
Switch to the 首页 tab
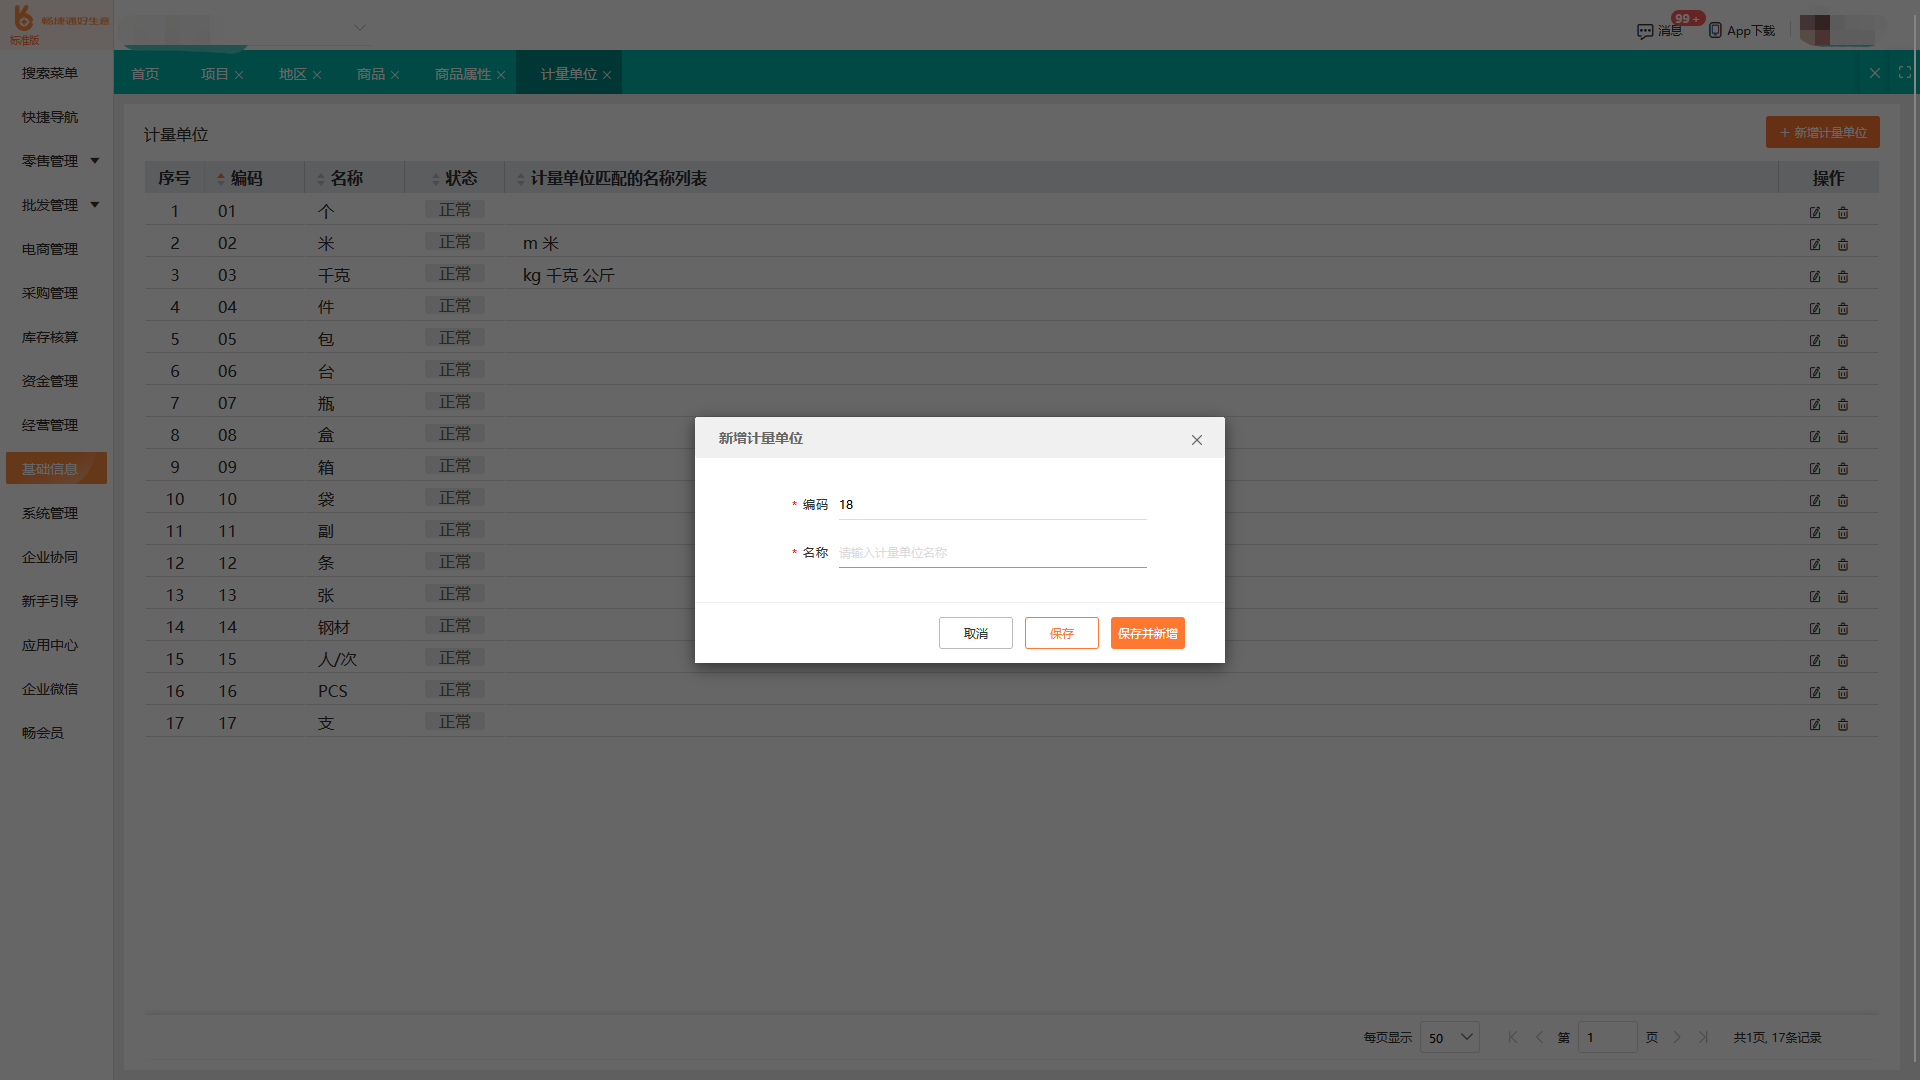pos(144,73)
